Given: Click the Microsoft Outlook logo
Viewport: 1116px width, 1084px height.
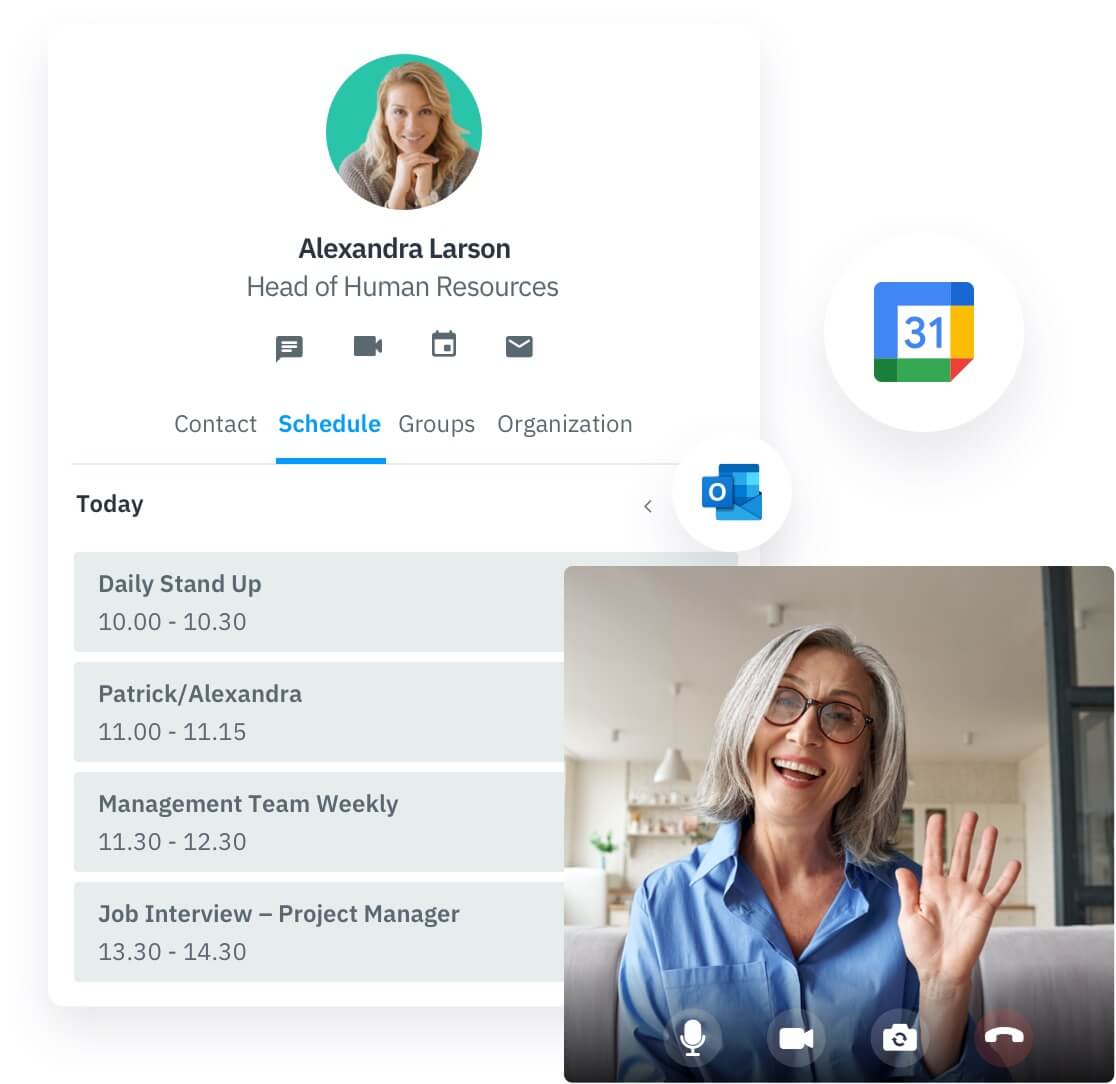Looking at the screenshot, I should [x=733, y=491].
